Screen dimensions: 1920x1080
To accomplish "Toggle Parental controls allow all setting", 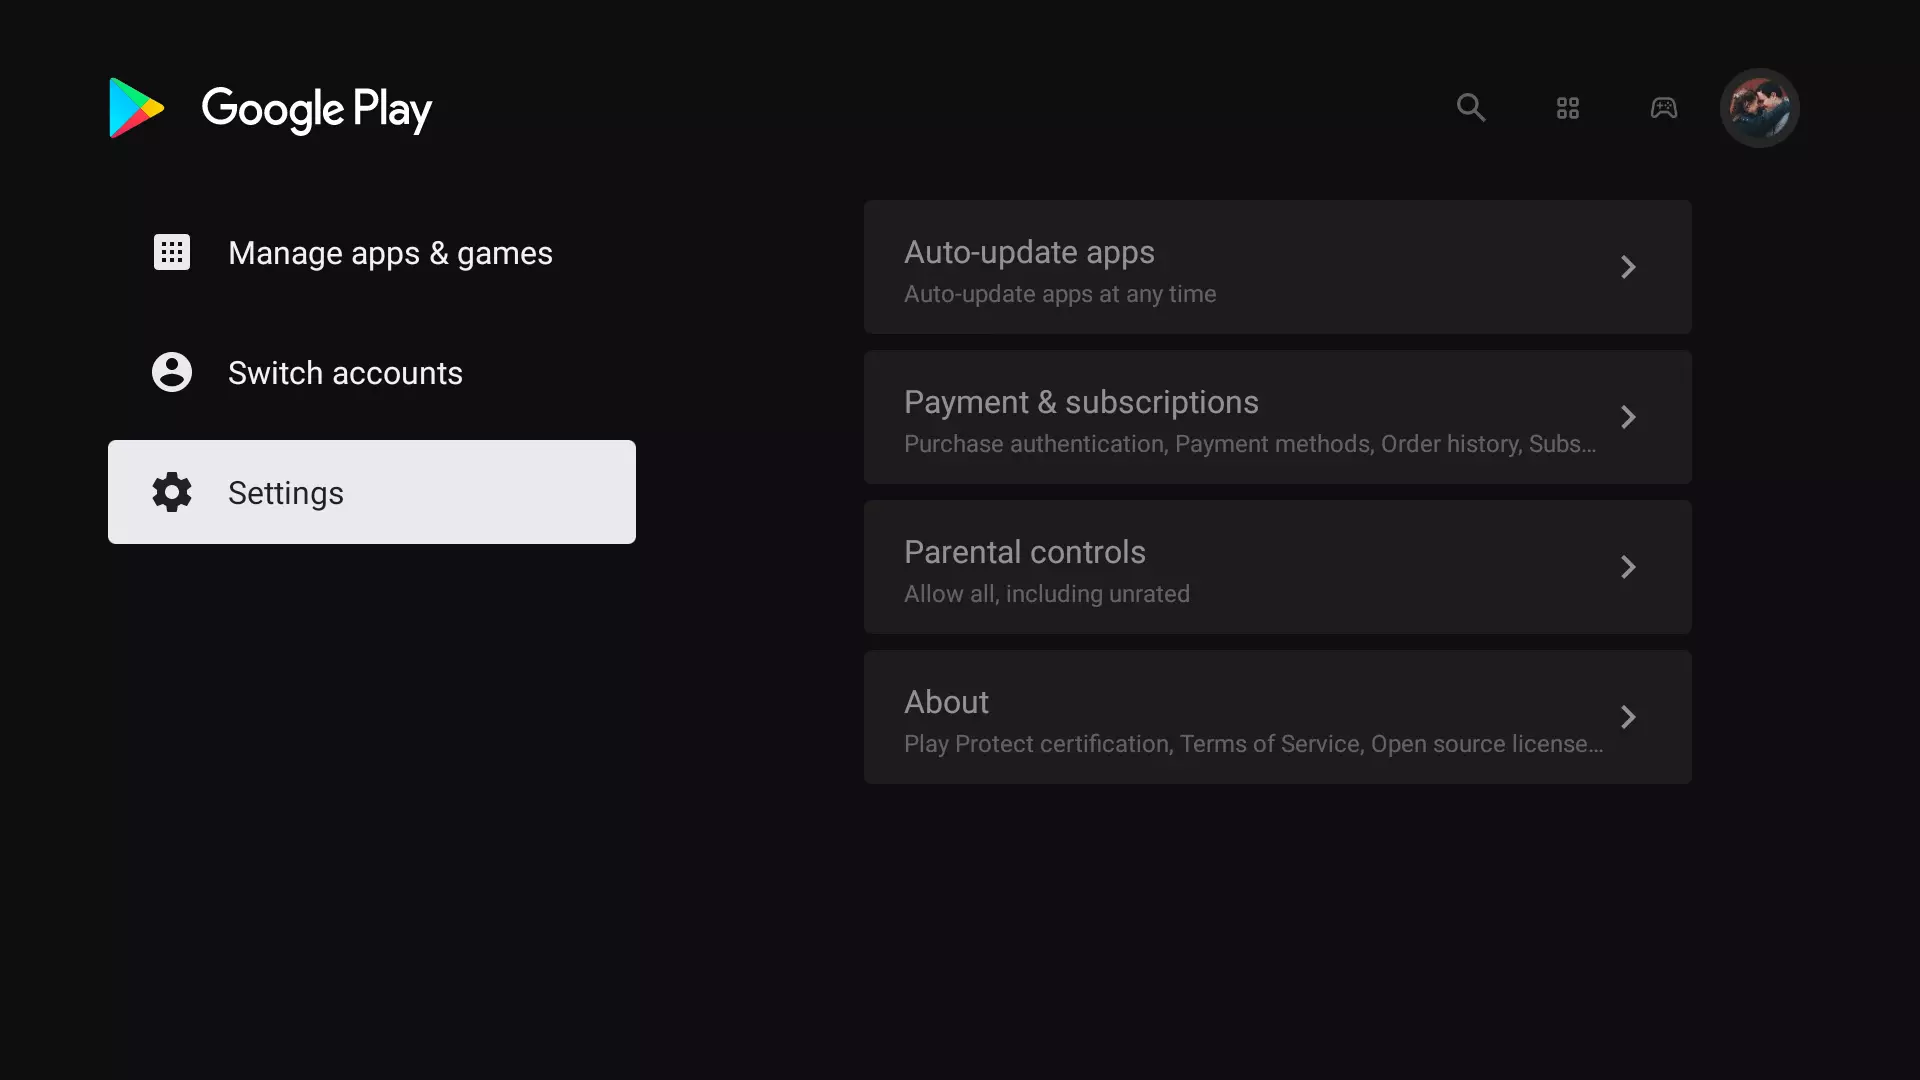I will point(1278,567).
